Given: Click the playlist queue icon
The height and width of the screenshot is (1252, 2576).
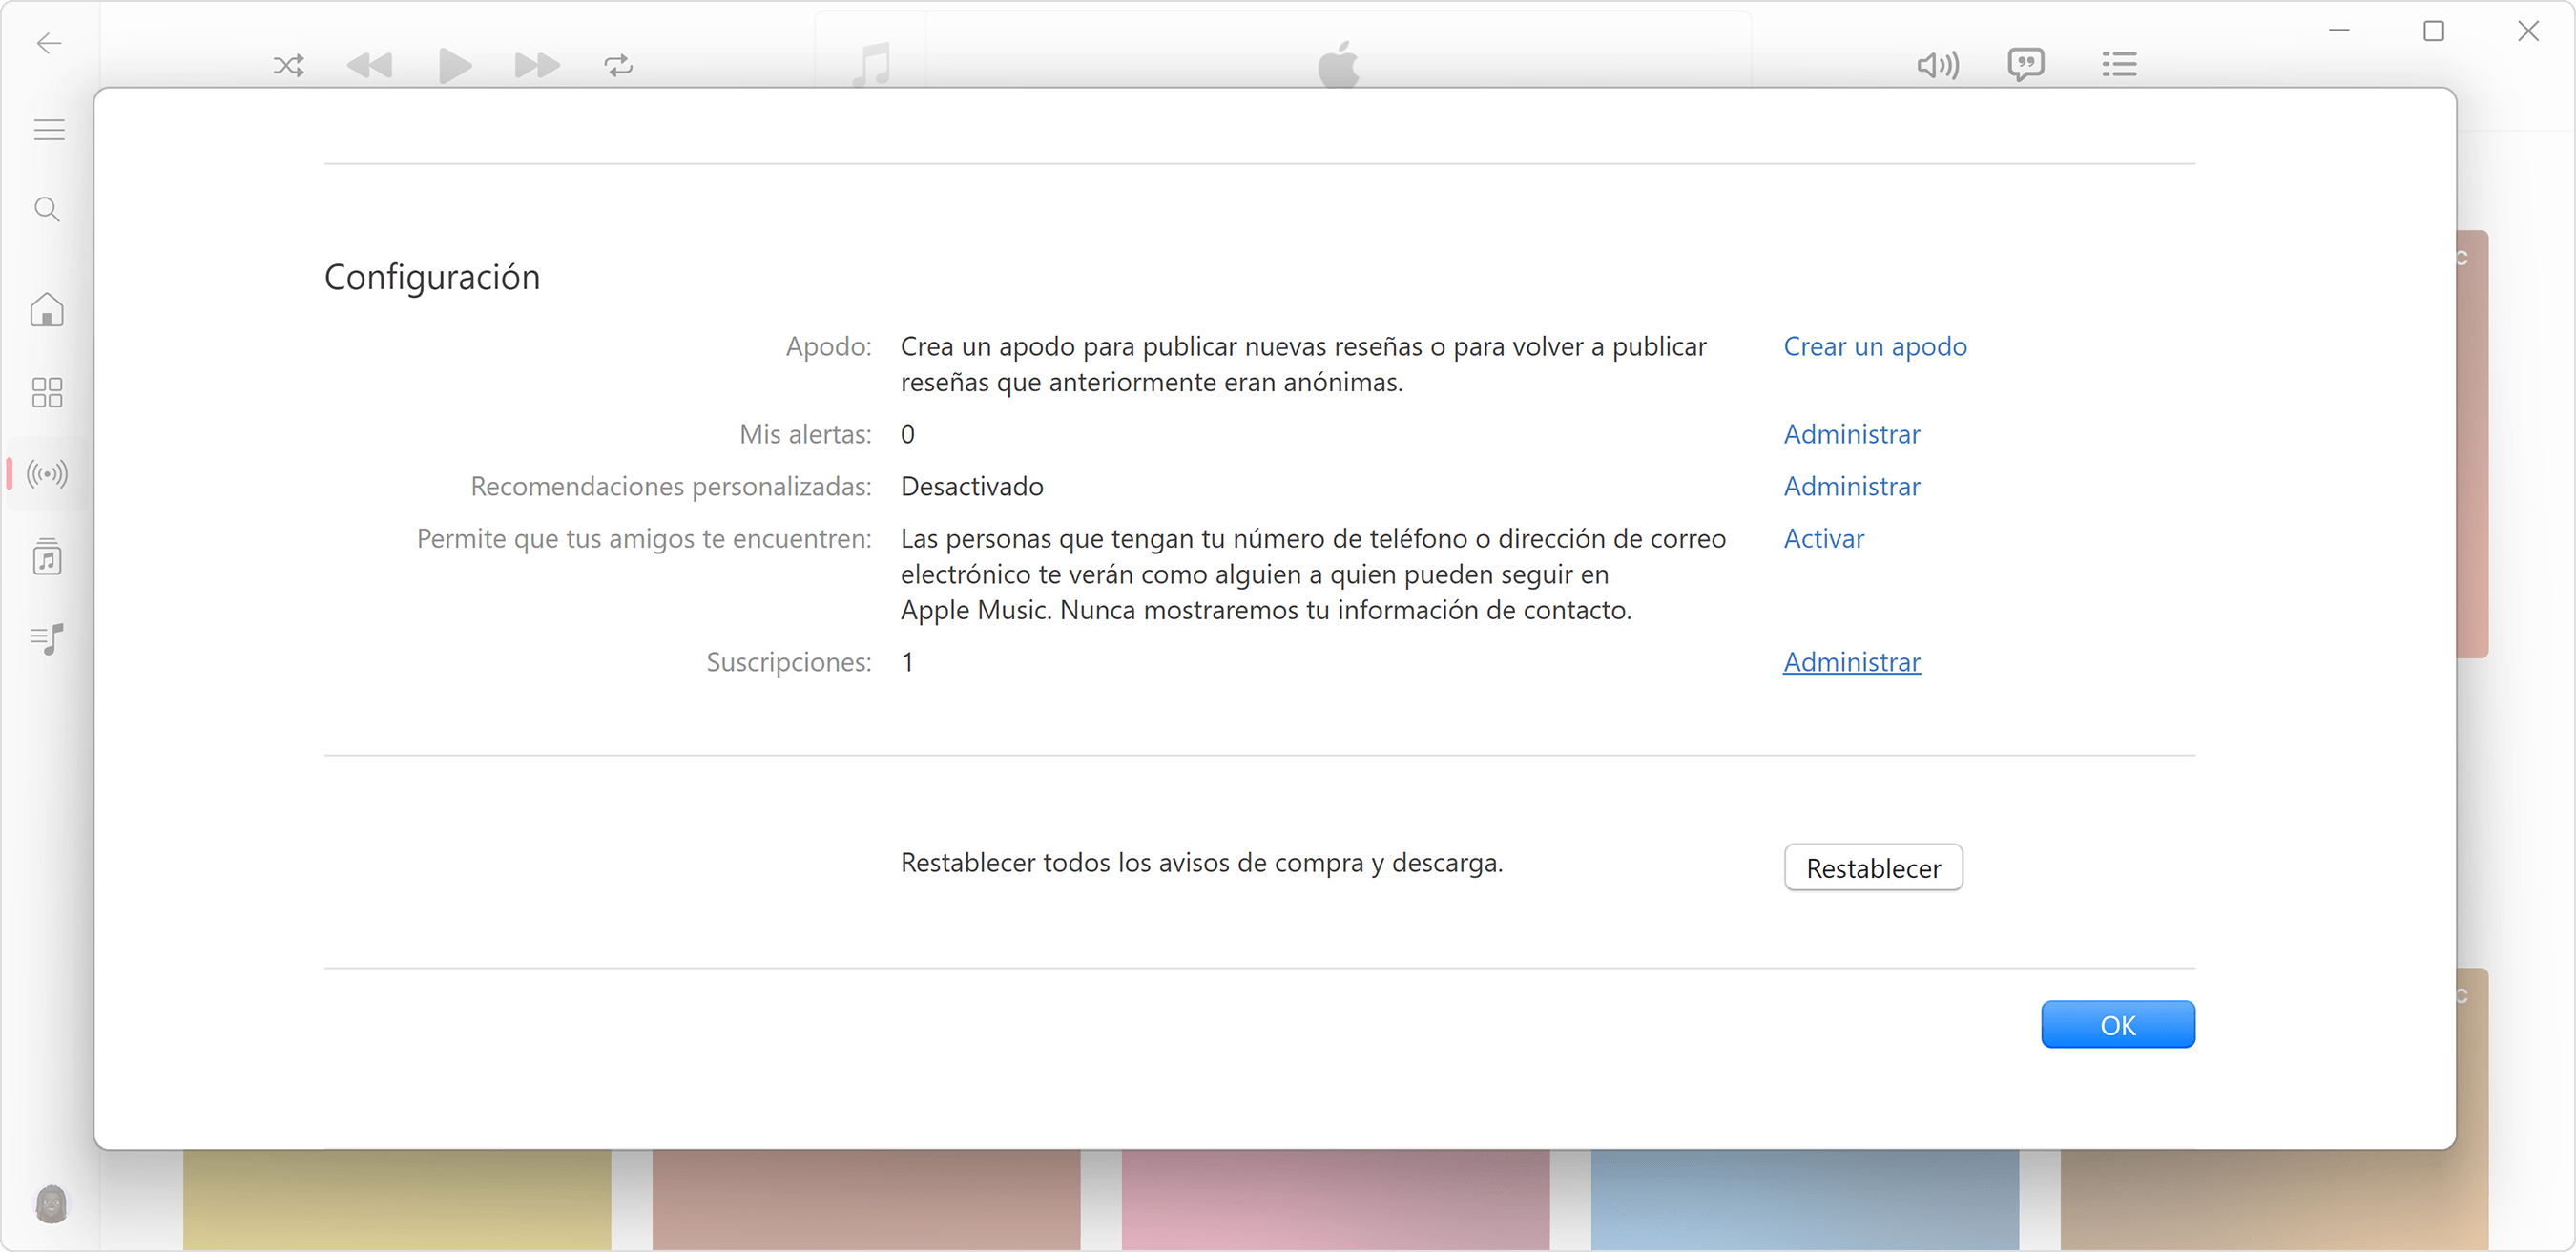Looking at the screenshot, I should (2119, 66).
